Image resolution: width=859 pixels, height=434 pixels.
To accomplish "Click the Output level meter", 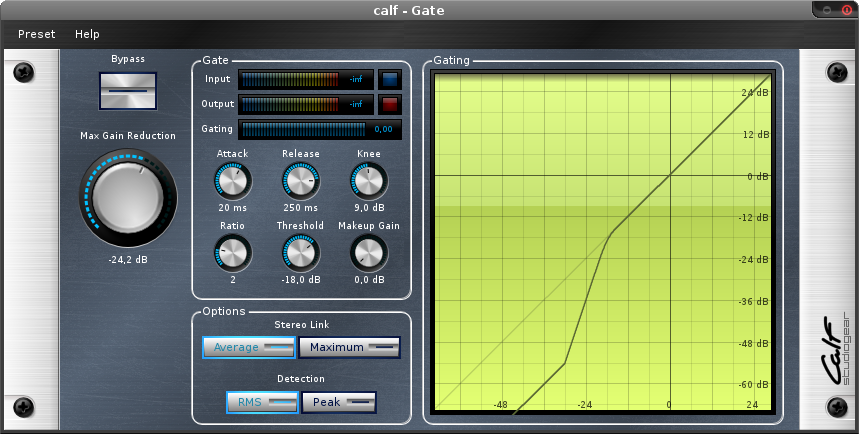I will pyautogui.click(x=305, y=104).
